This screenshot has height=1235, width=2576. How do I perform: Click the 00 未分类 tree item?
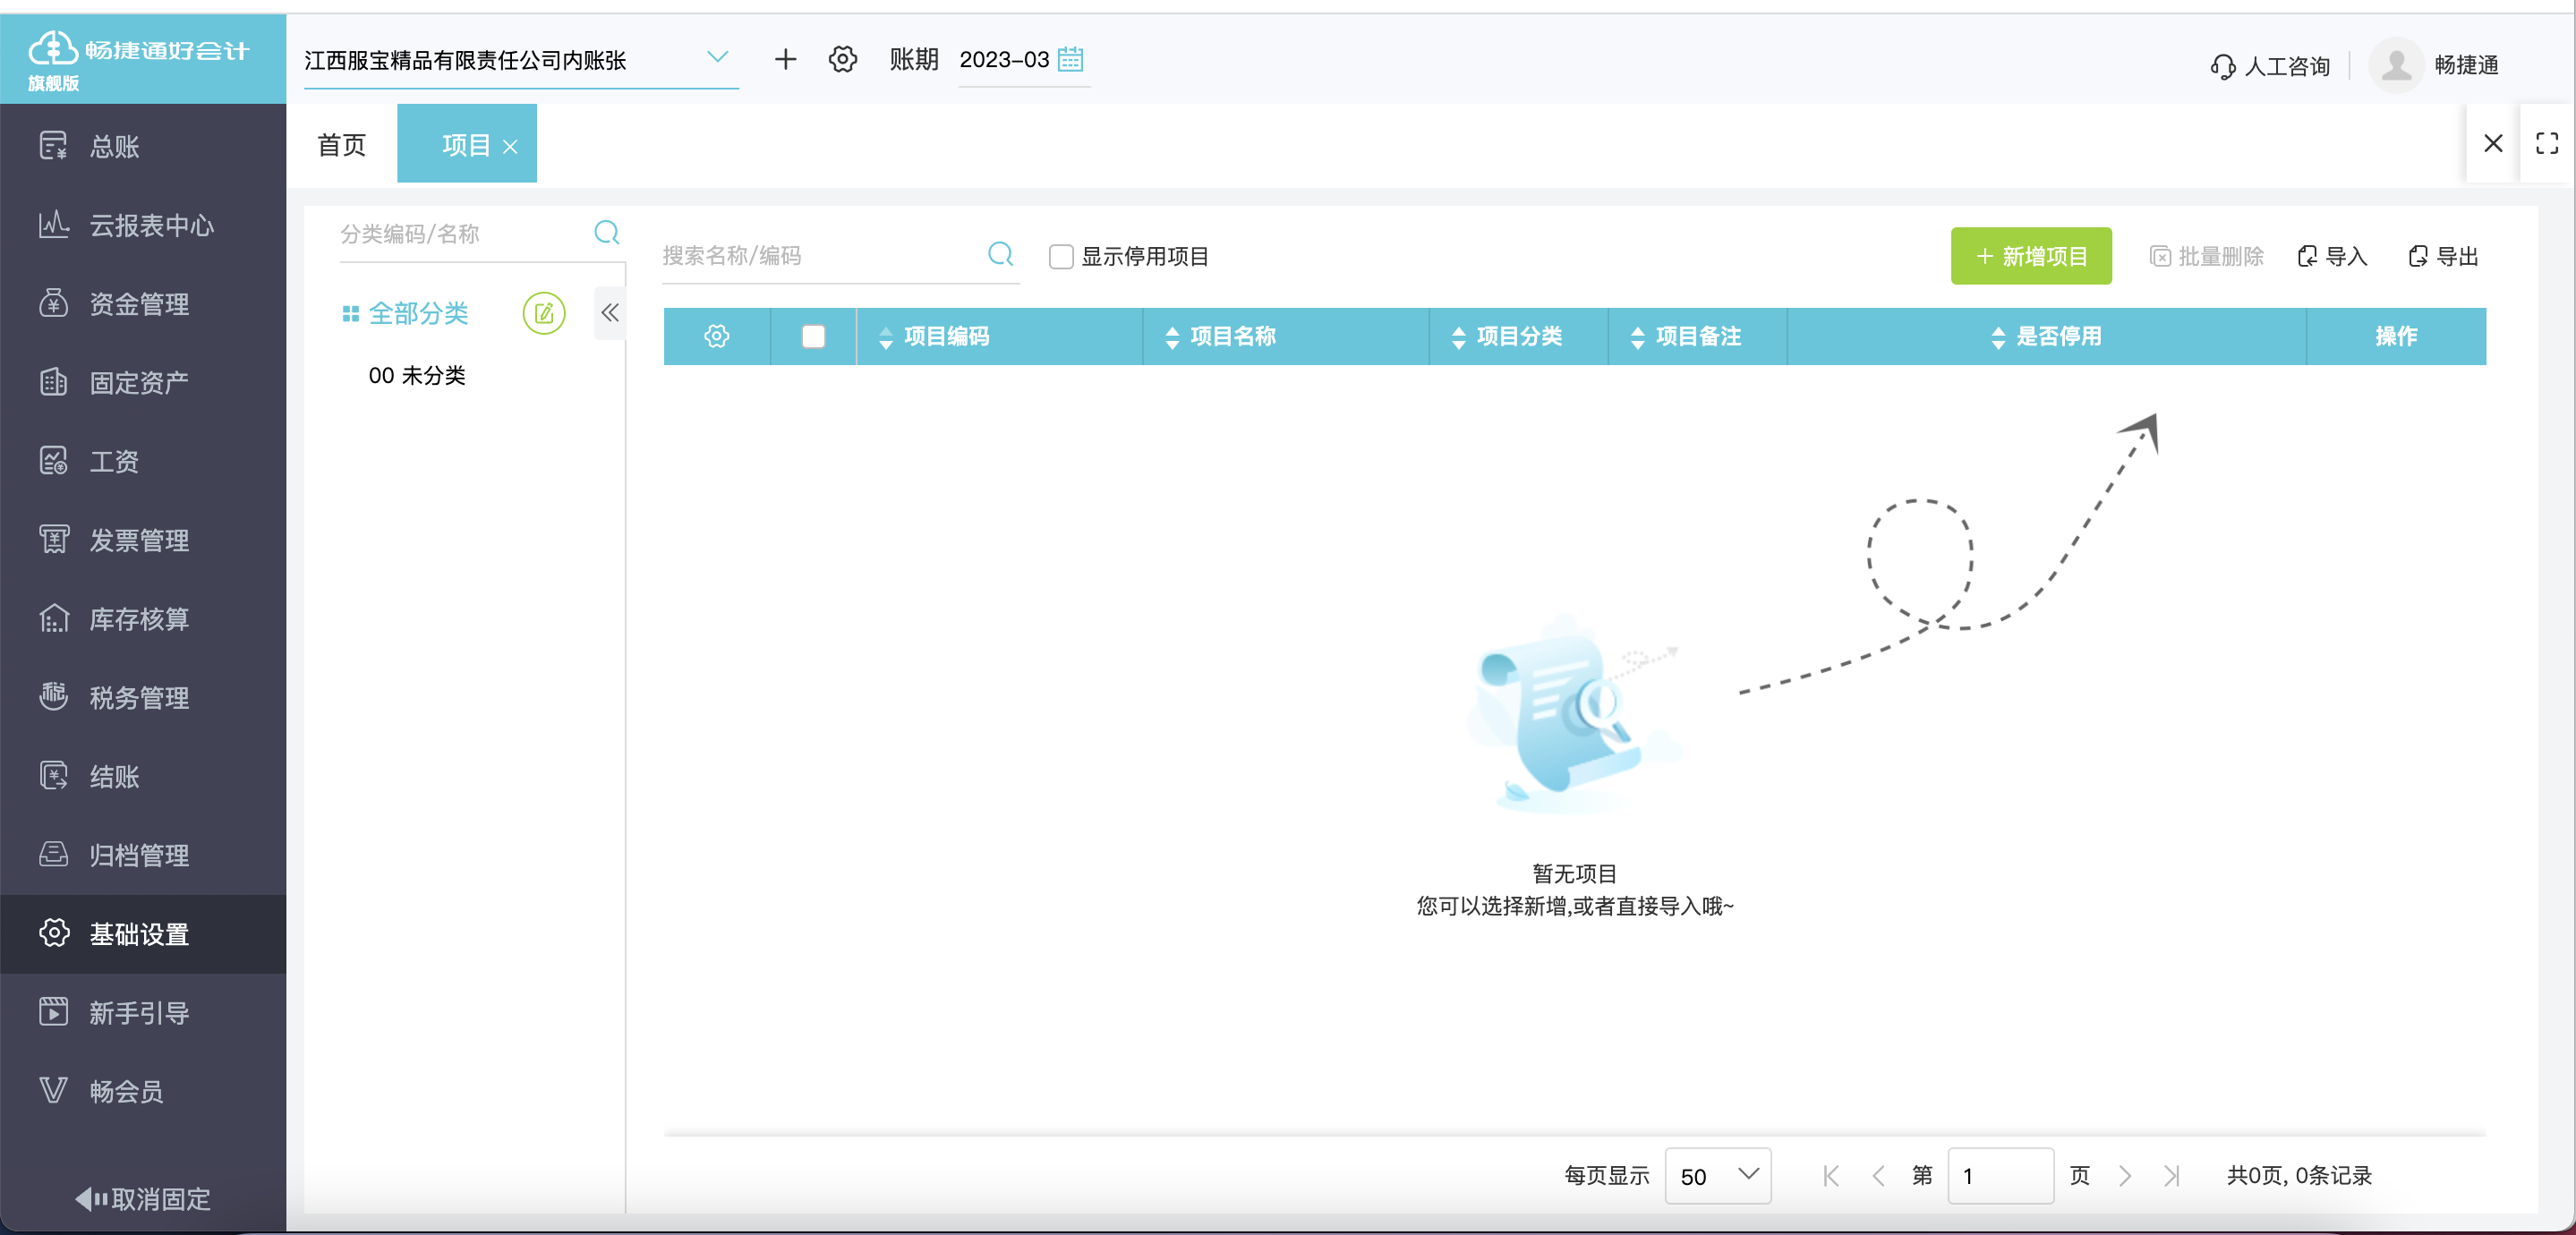click(417, 376)
